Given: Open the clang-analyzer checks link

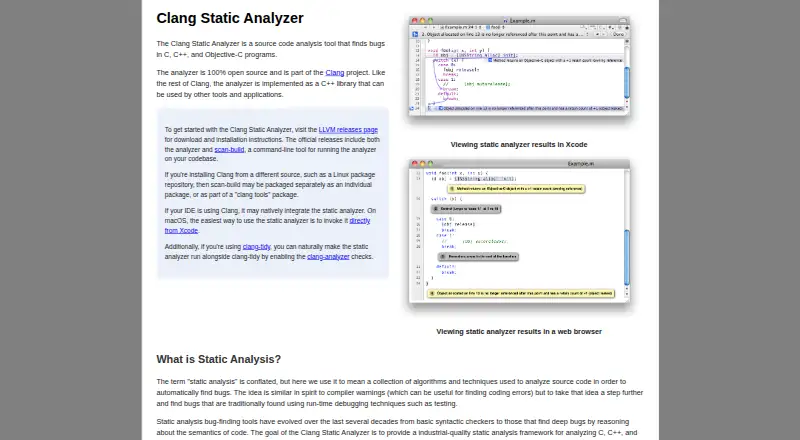Looking at the screenshot, I should coord(328,257).
